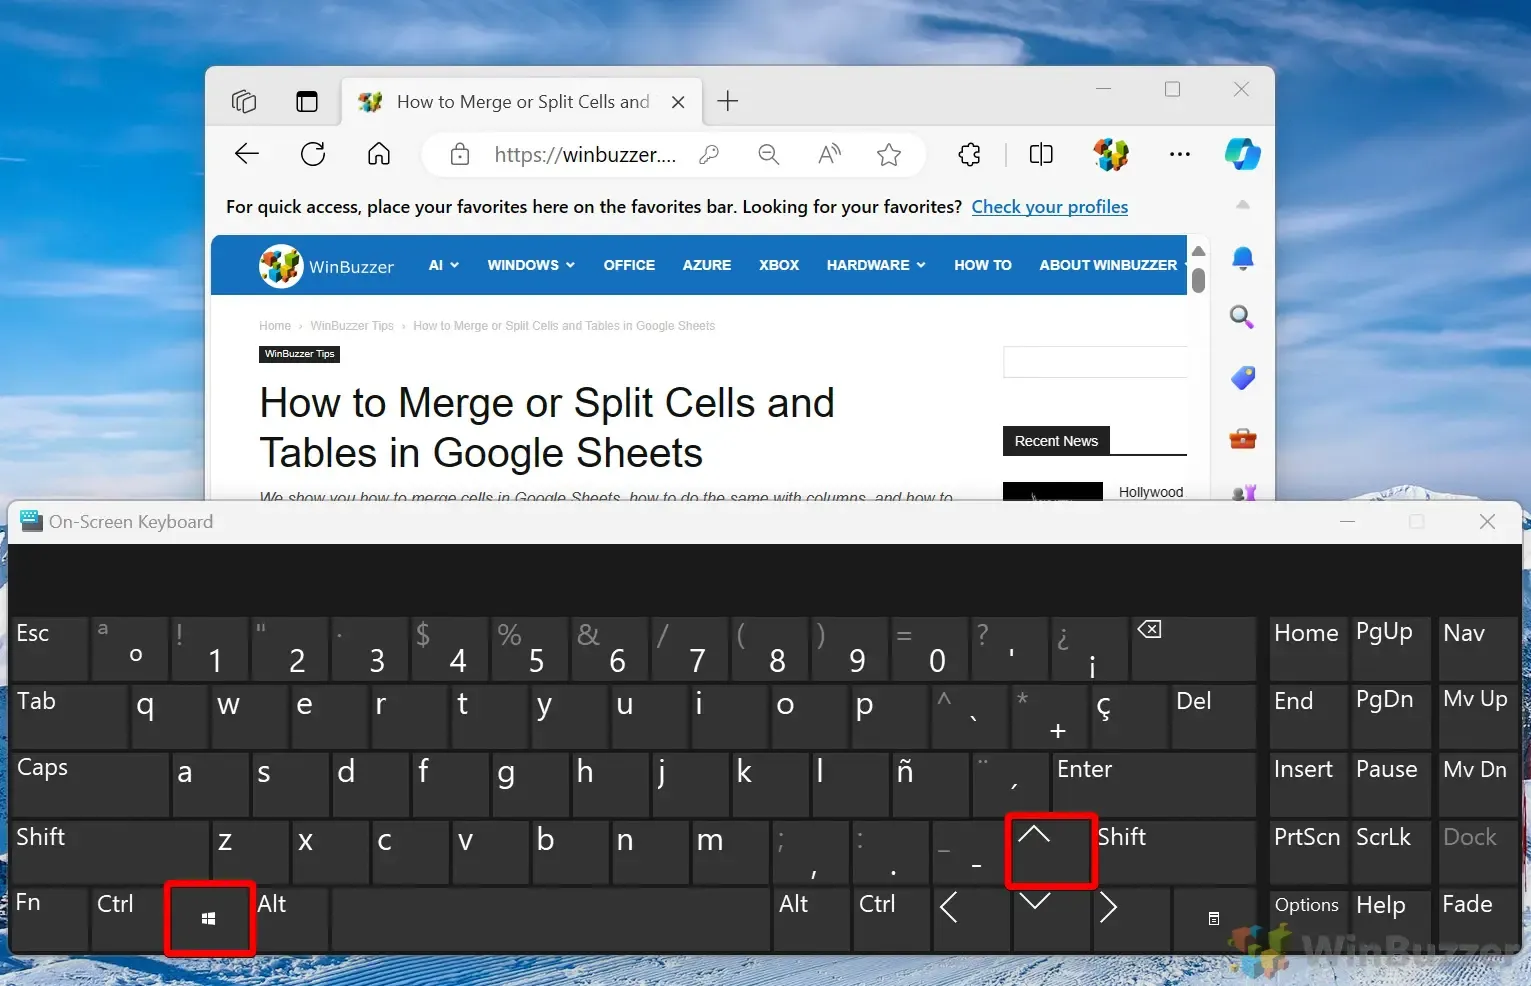Image resolution: width=1531 pixels, height=986 pixels.
Task: Toggle Split screen in Edge toolbar
Action: pyautogui.click(x=1041, y=154)
